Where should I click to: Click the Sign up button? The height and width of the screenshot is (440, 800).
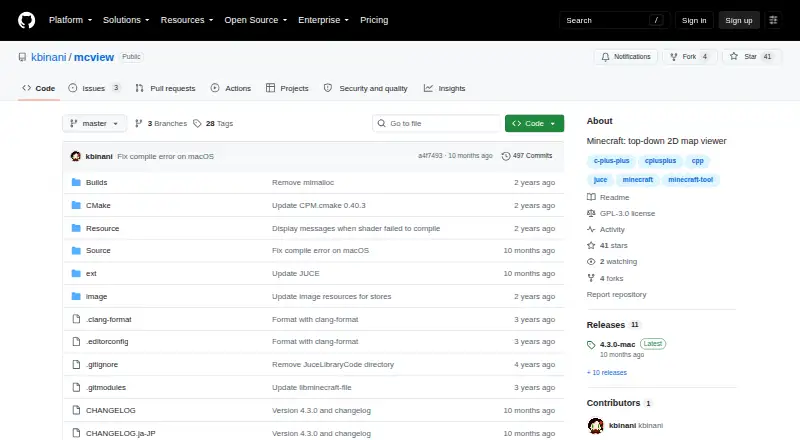pos(739,20)
